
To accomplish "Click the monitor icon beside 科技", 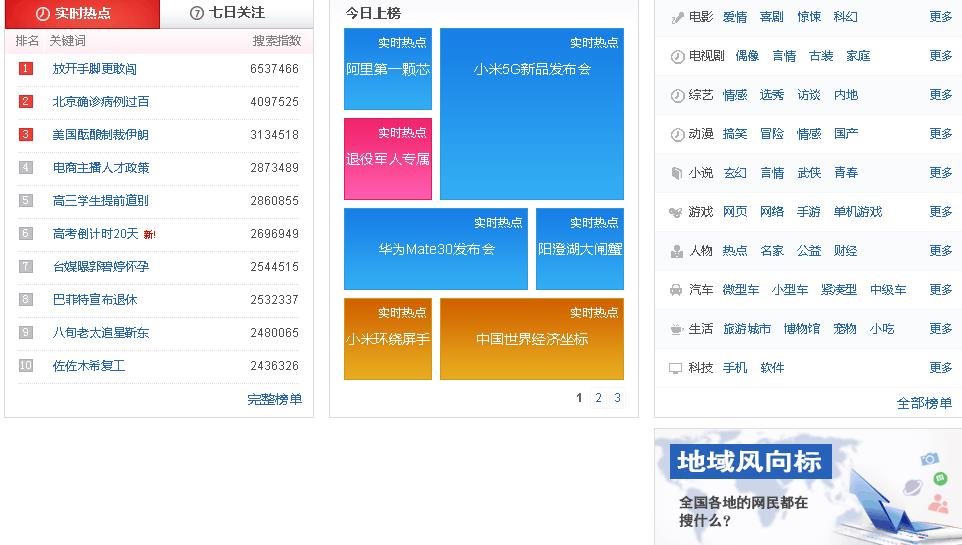I will click(677, 368).
